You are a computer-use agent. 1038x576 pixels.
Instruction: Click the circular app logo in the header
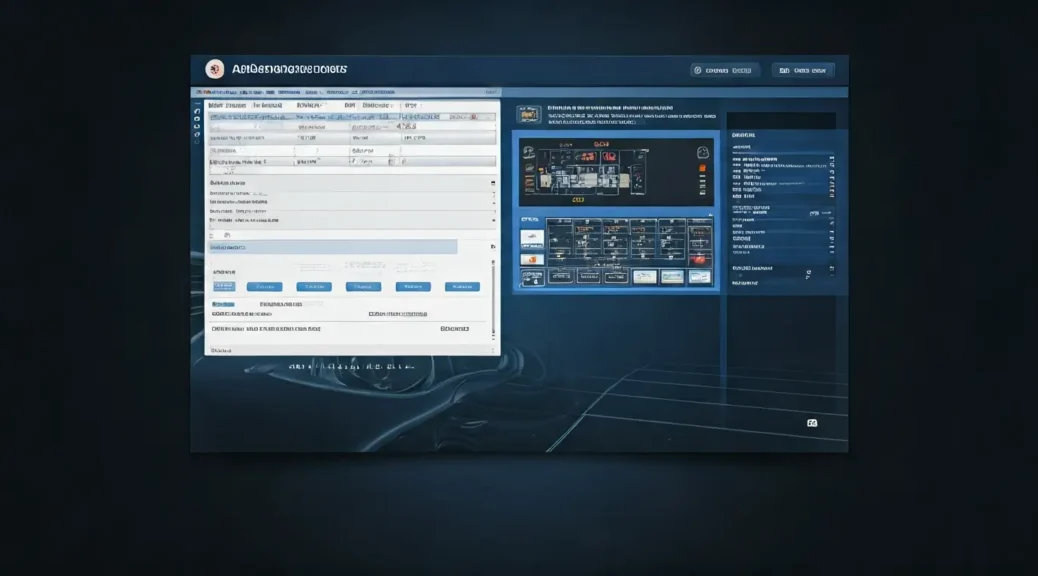point(216,68)
